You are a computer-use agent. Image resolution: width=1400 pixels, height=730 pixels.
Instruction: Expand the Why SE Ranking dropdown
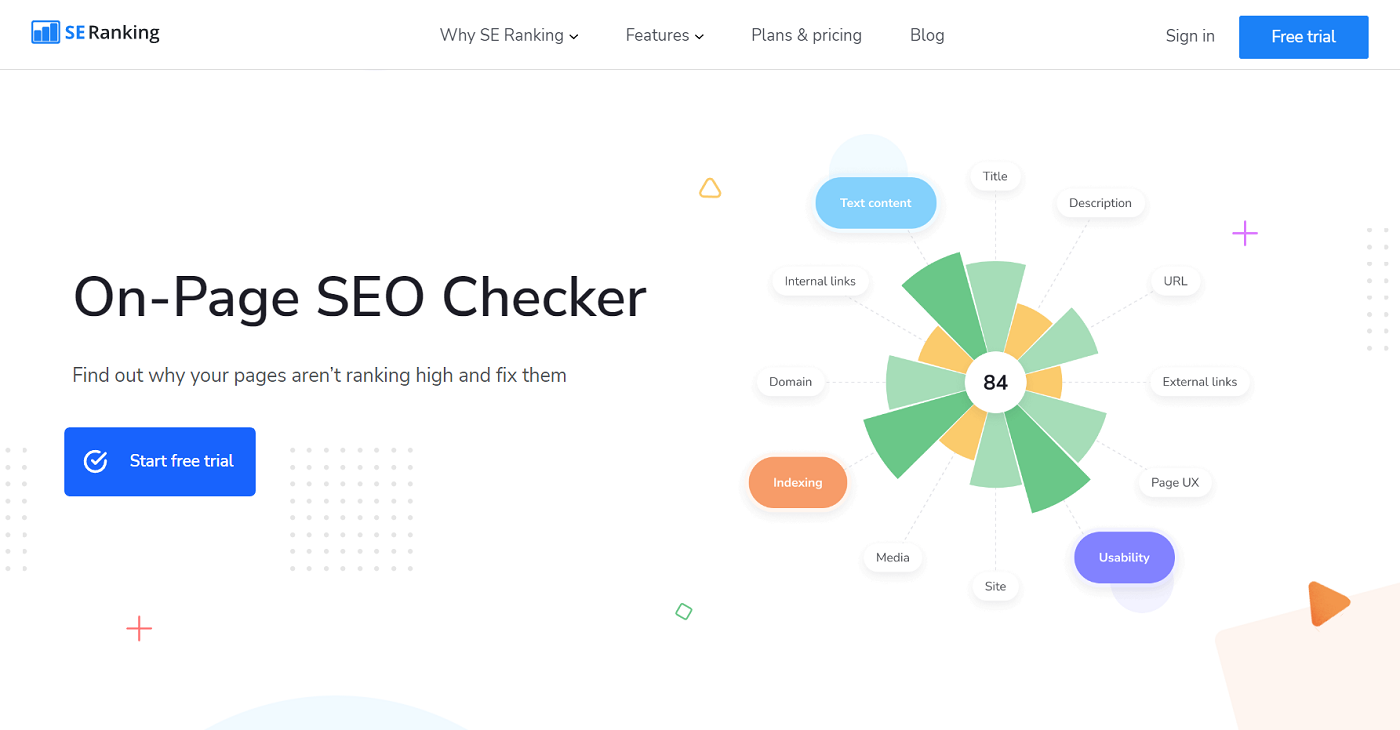click(x=509, y=35)
